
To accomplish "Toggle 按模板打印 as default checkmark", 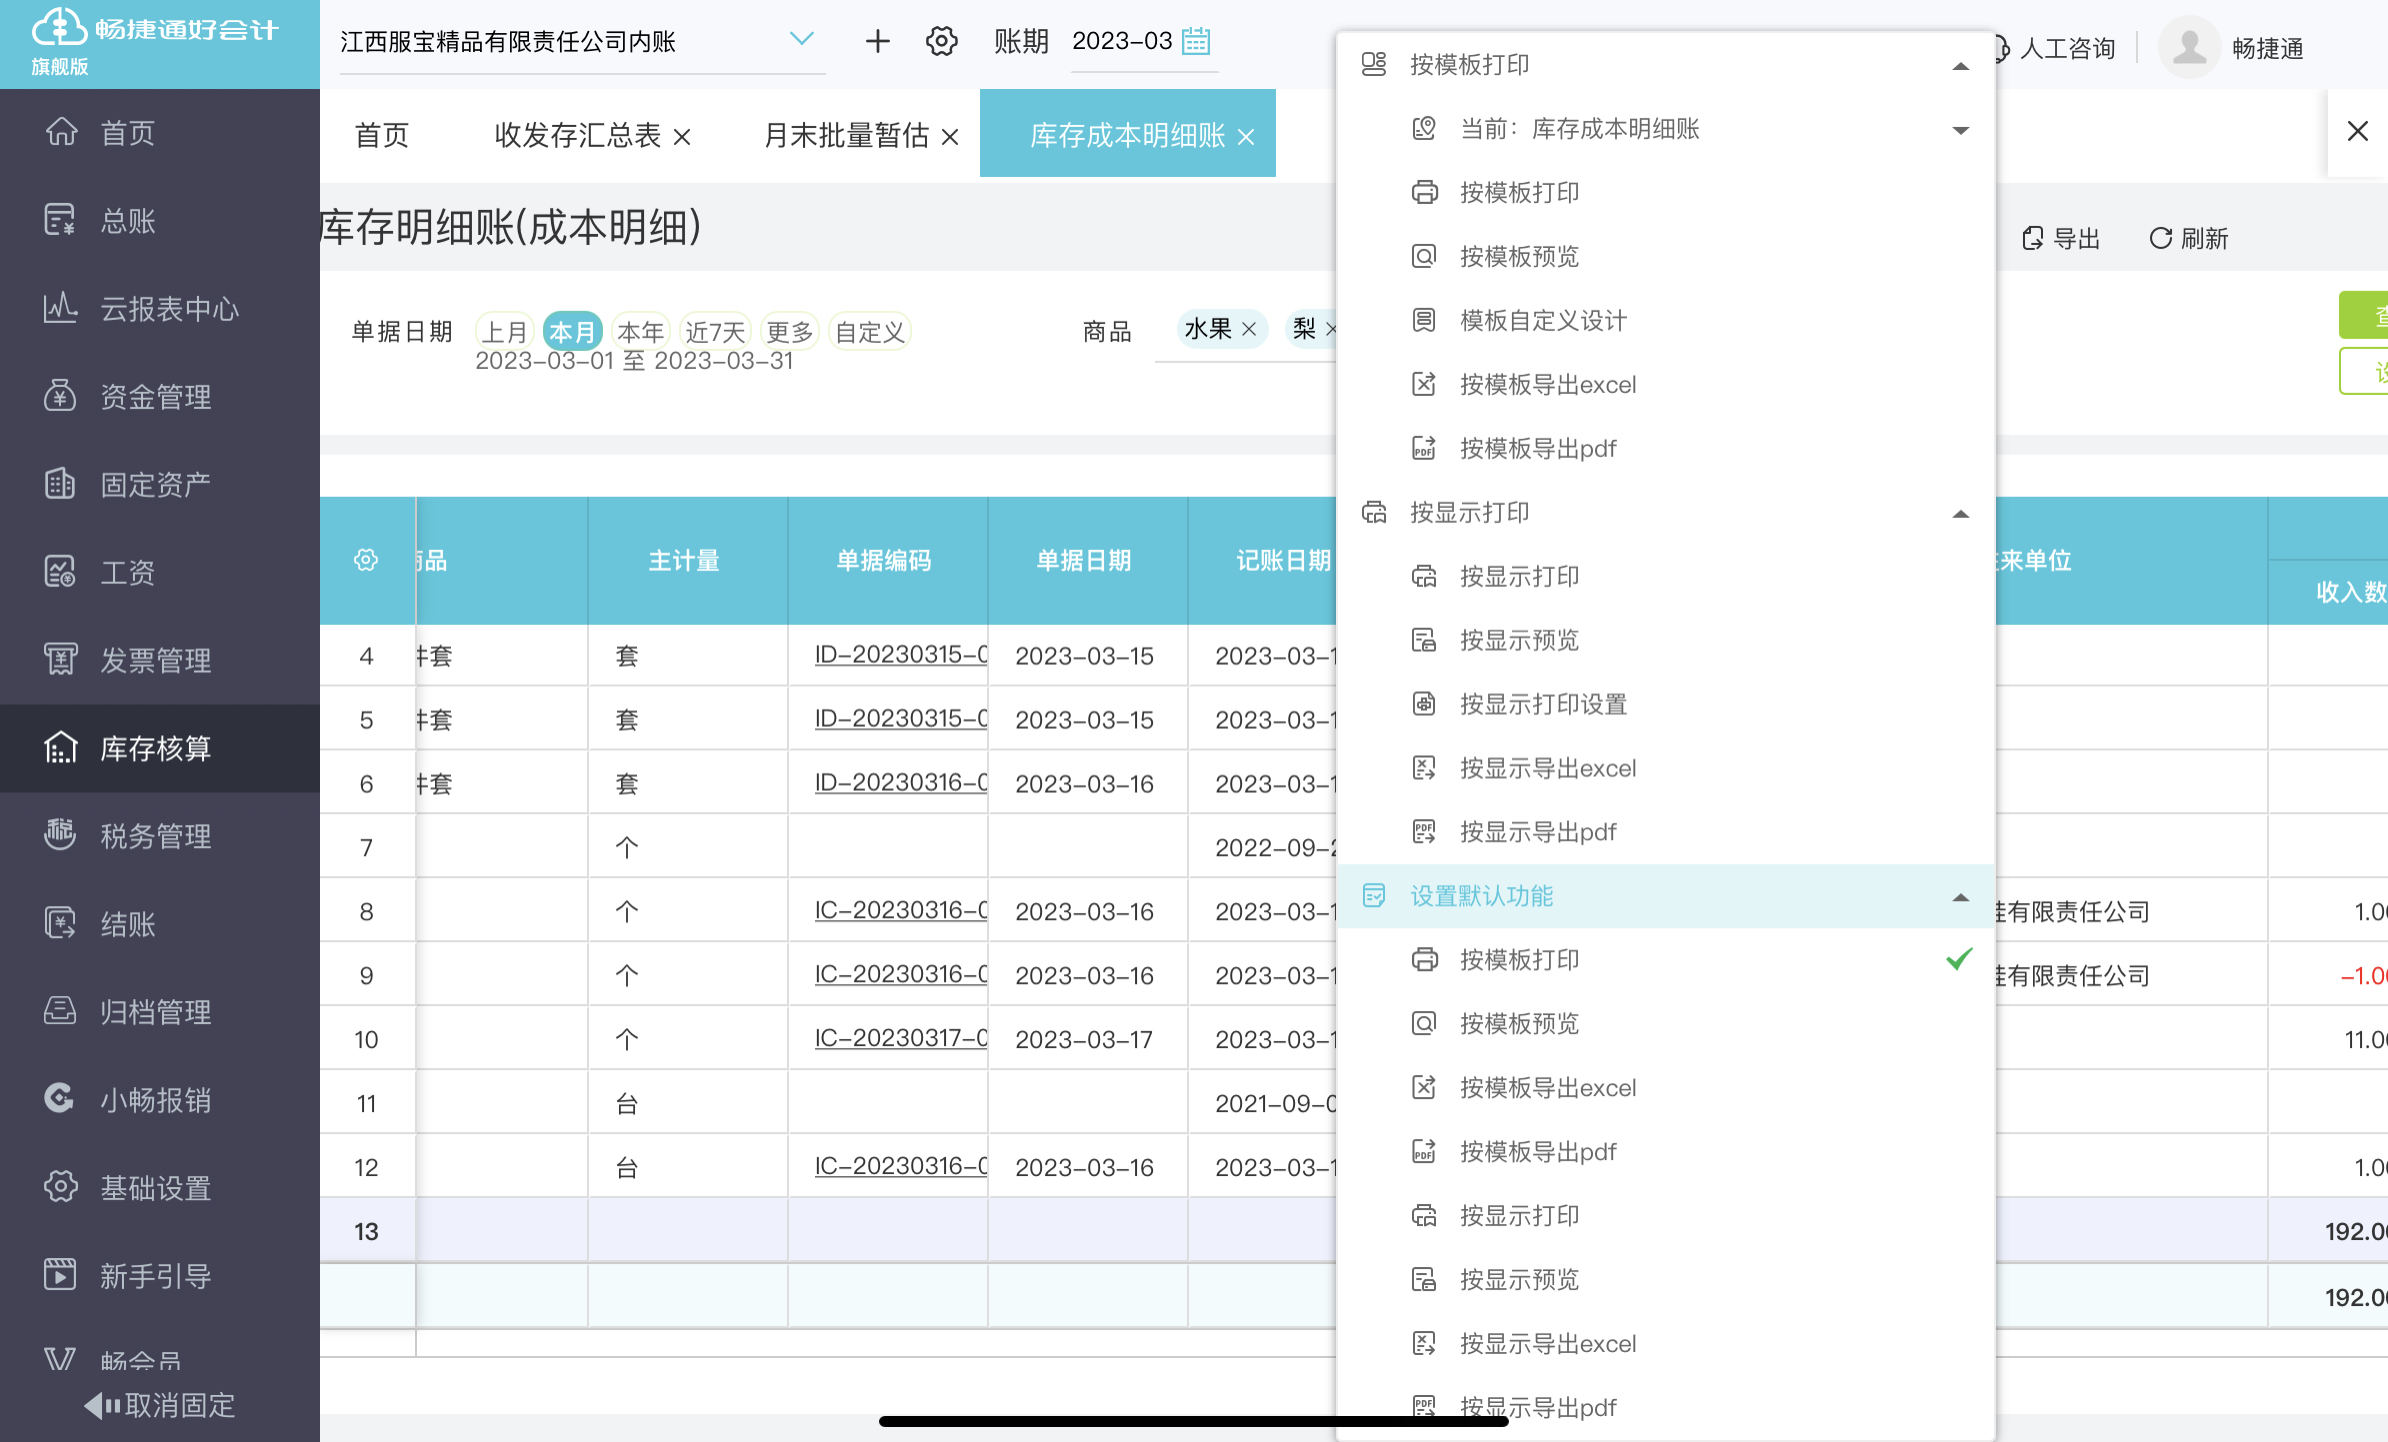I will [1958, 959].
